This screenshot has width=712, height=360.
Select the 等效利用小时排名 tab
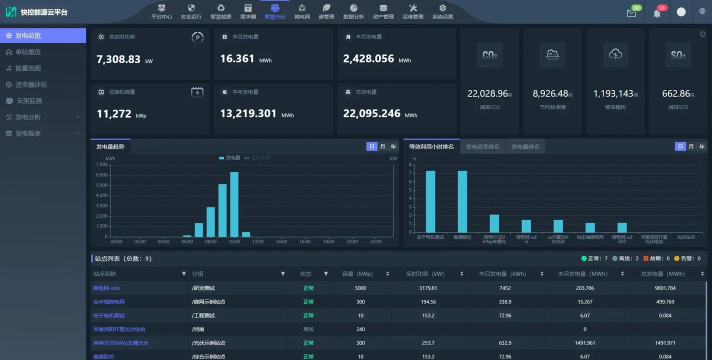tap(431, 146)
